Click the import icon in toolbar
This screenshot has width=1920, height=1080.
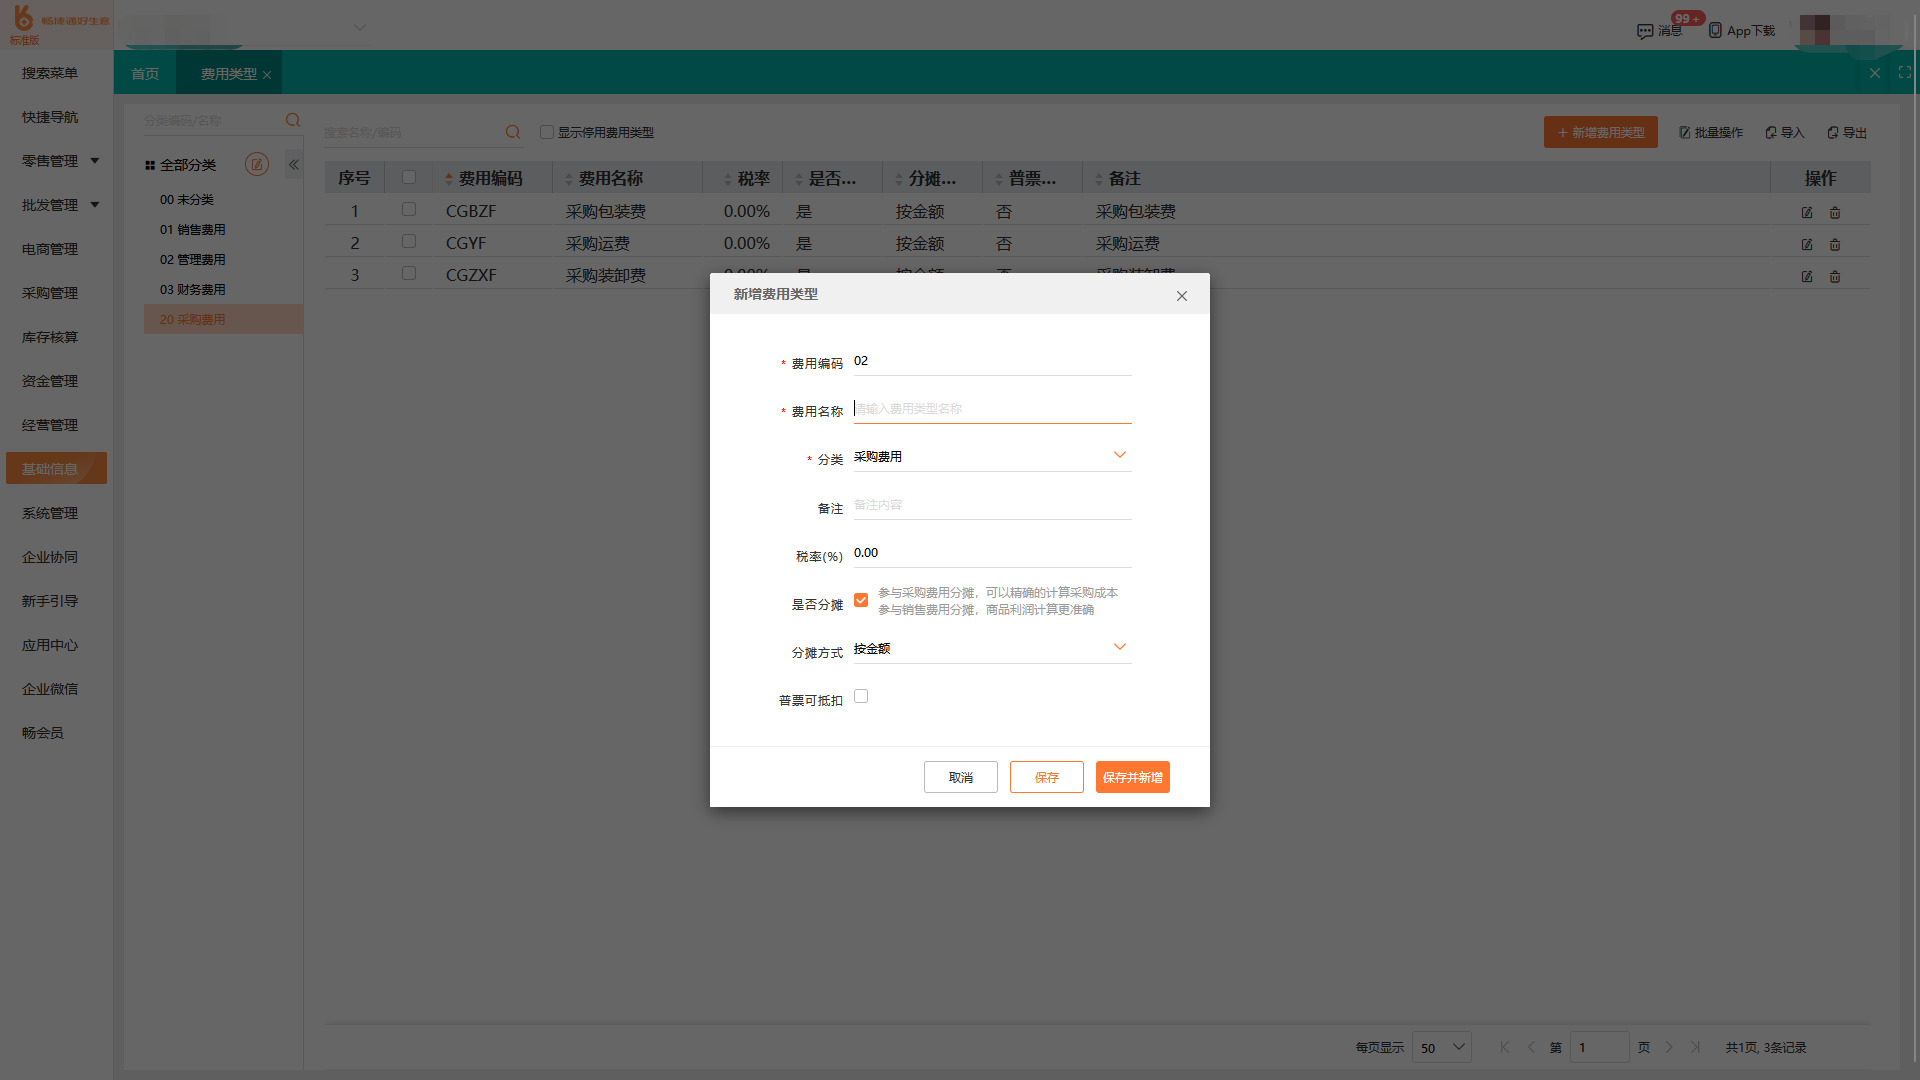click(x=1785, y=131)
